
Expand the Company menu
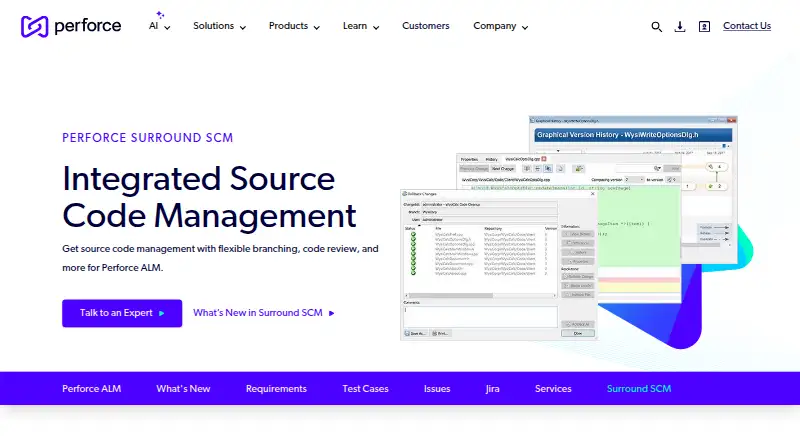[x=501, y=26]
